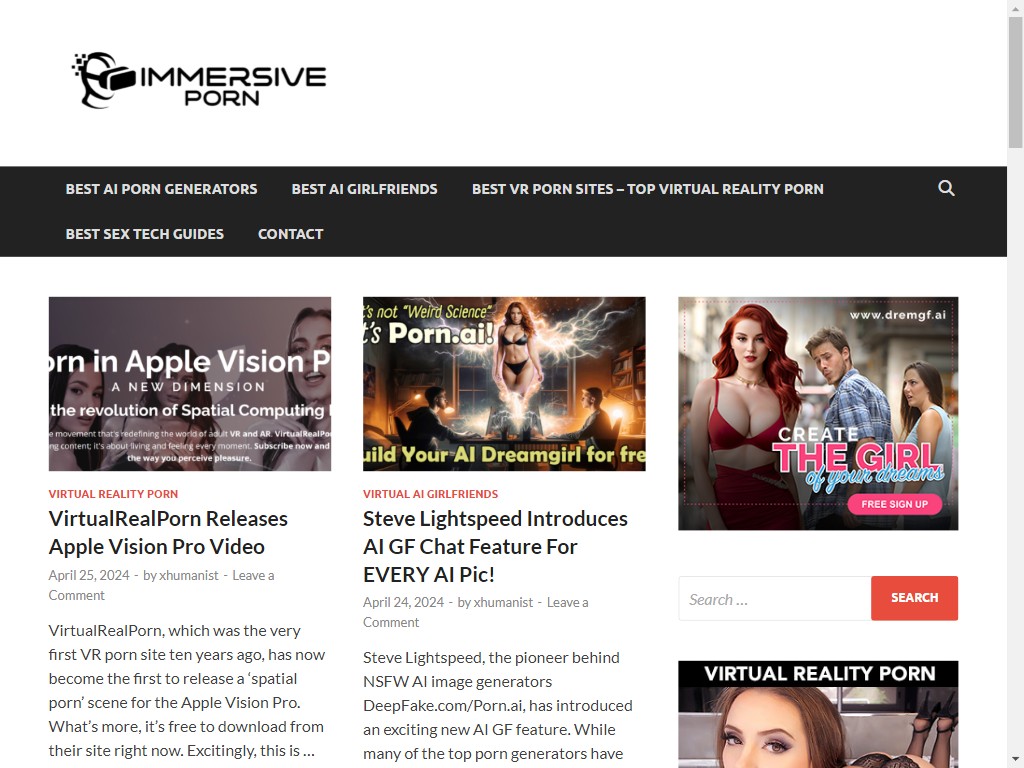Select the Contact menu item
The width and height of the screenshot is (1024, 768).
(x=290, y=234)
